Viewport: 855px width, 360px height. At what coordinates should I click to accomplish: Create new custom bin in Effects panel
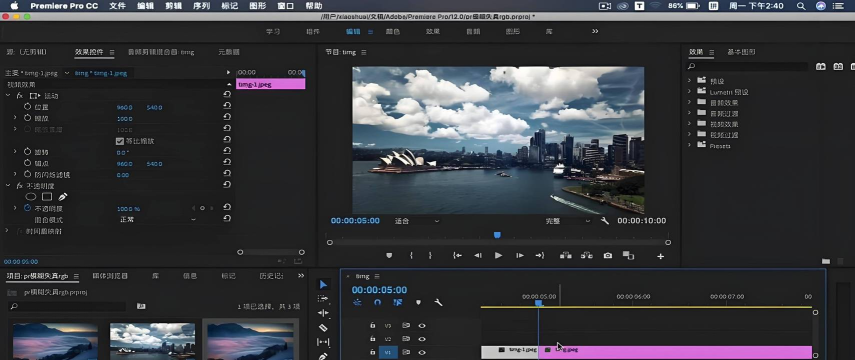(x=826, y=262)
